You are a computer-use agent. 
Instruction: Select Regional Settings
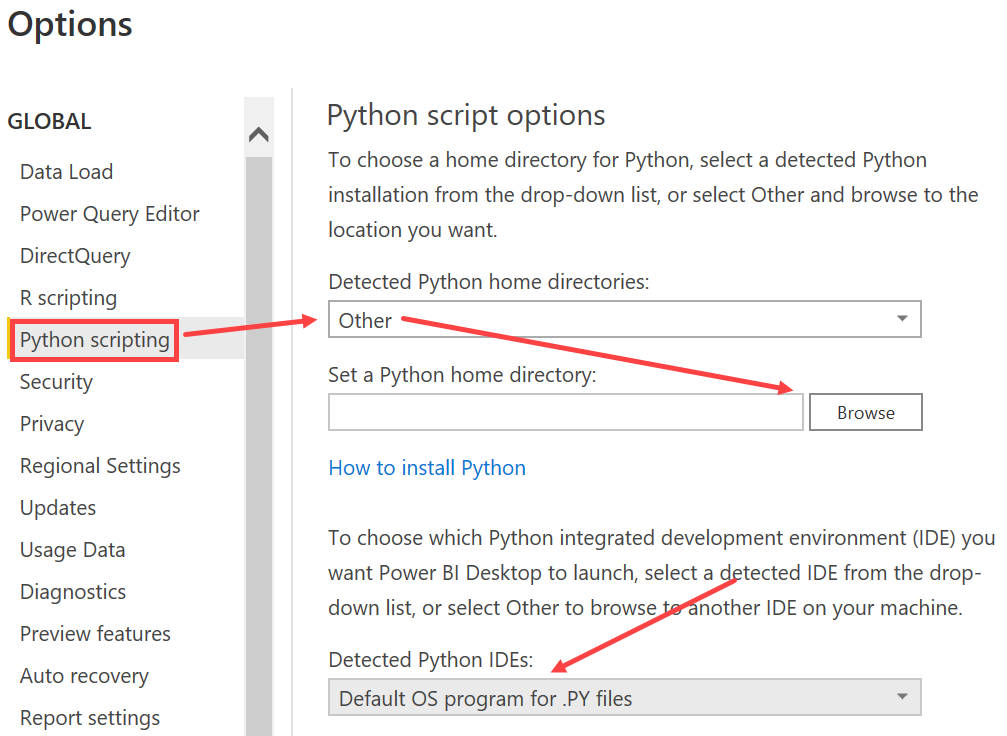coord(100,465)
